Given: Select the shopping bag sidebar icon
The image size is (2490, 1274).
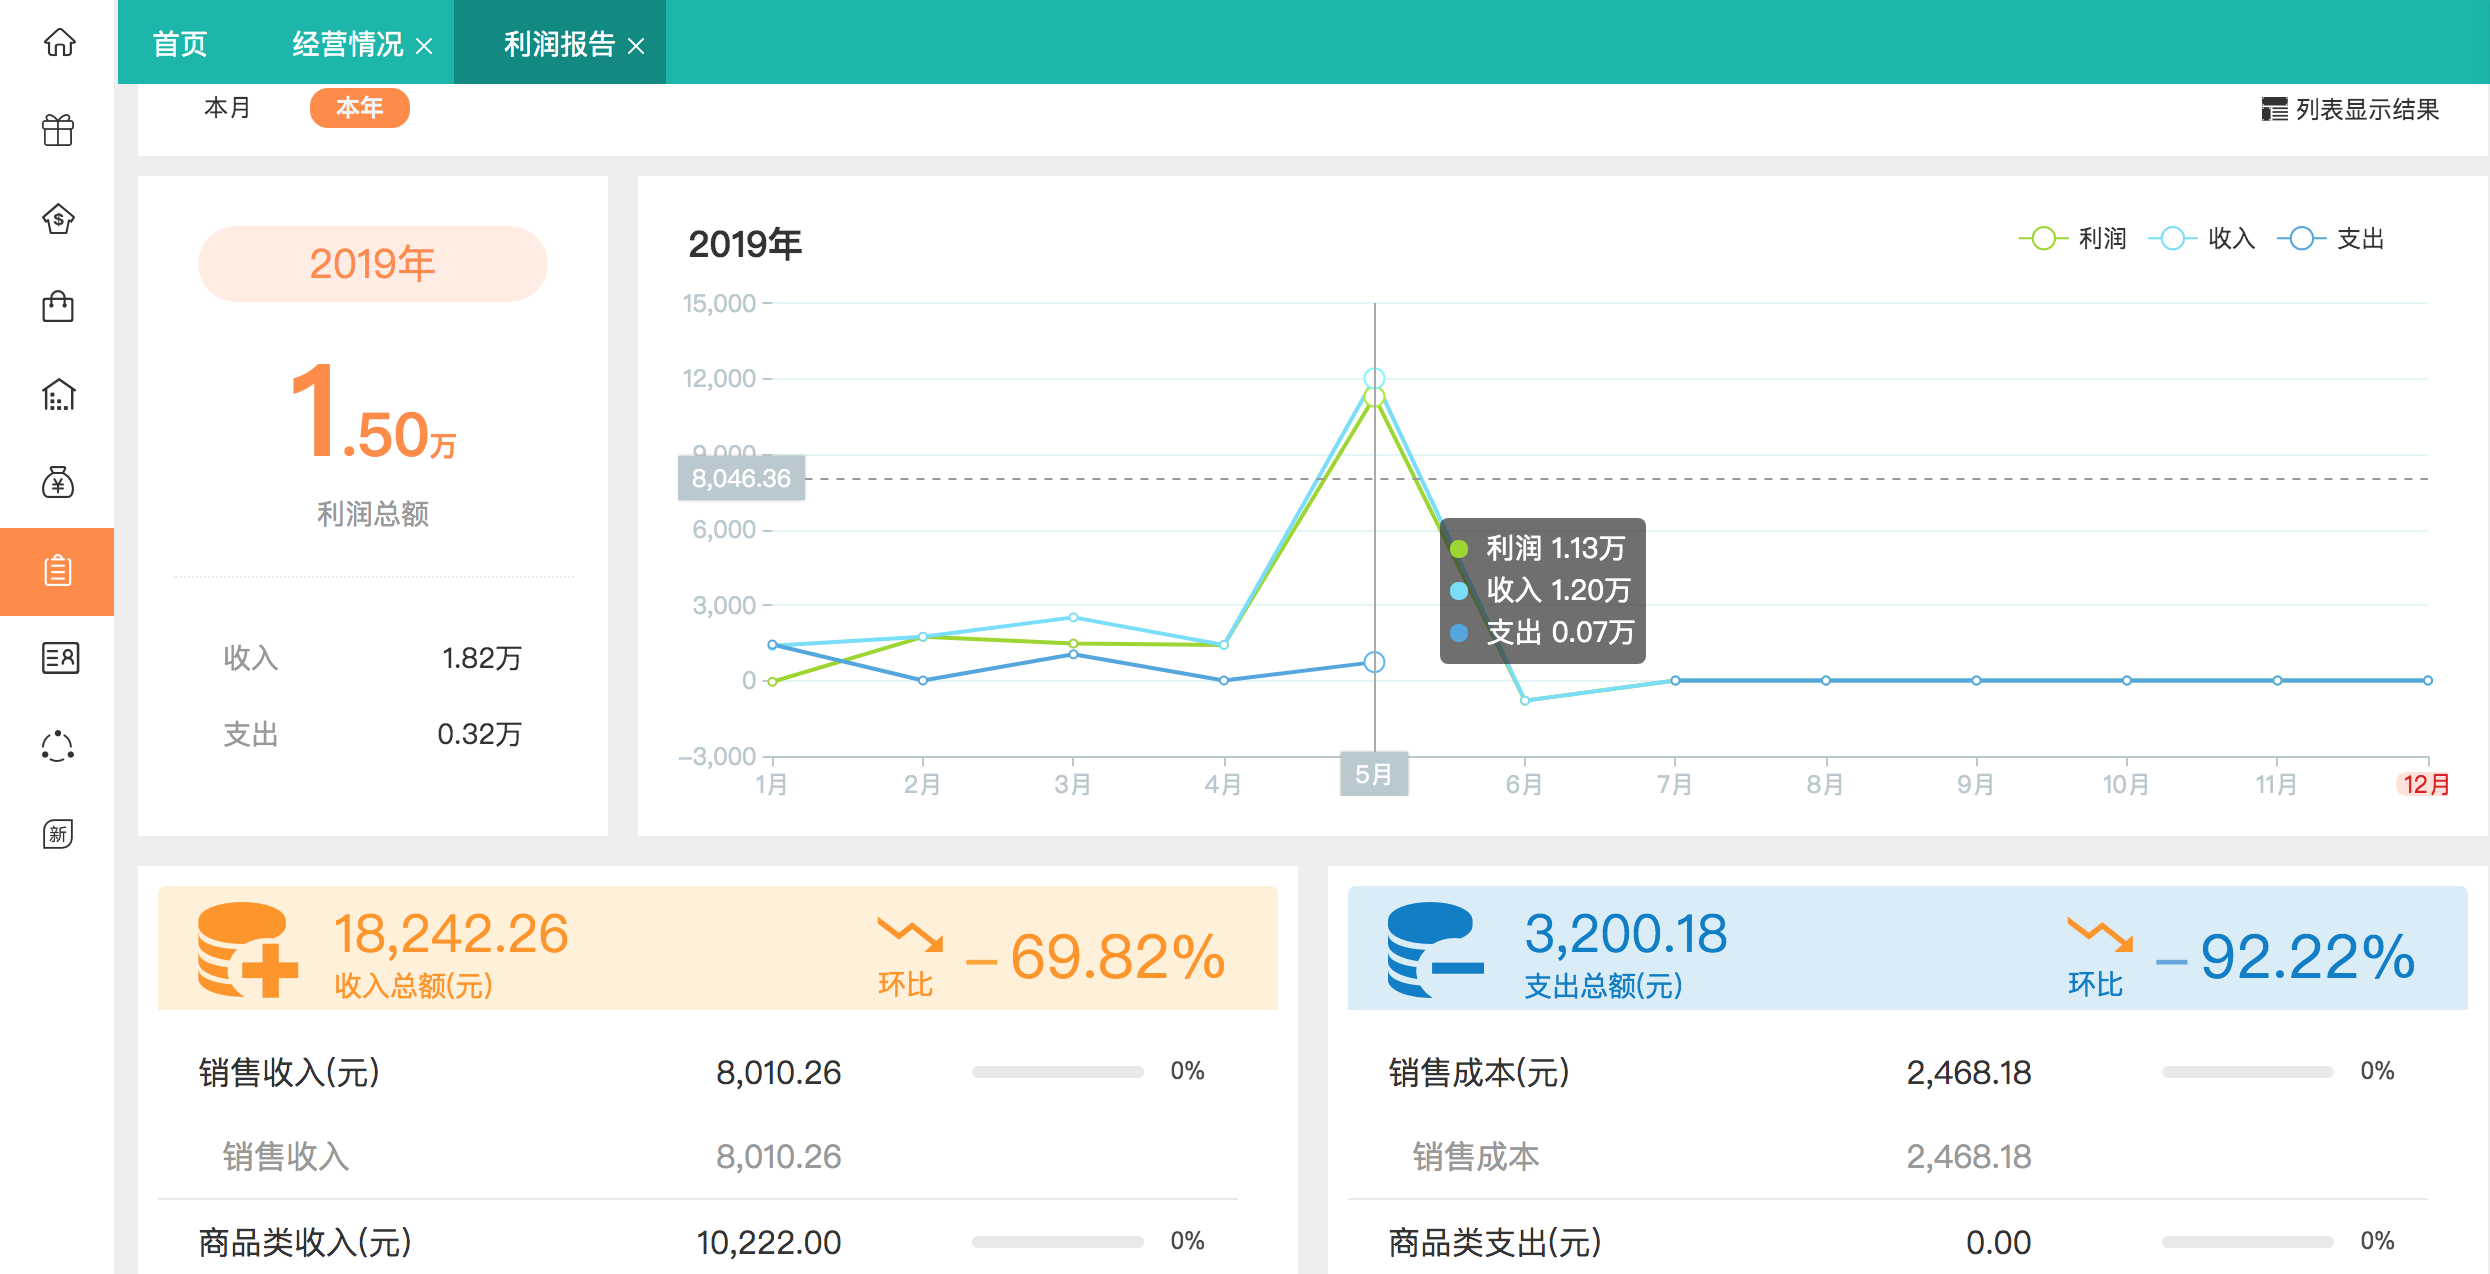Looking at the screenshot, I should pos(57,307).
